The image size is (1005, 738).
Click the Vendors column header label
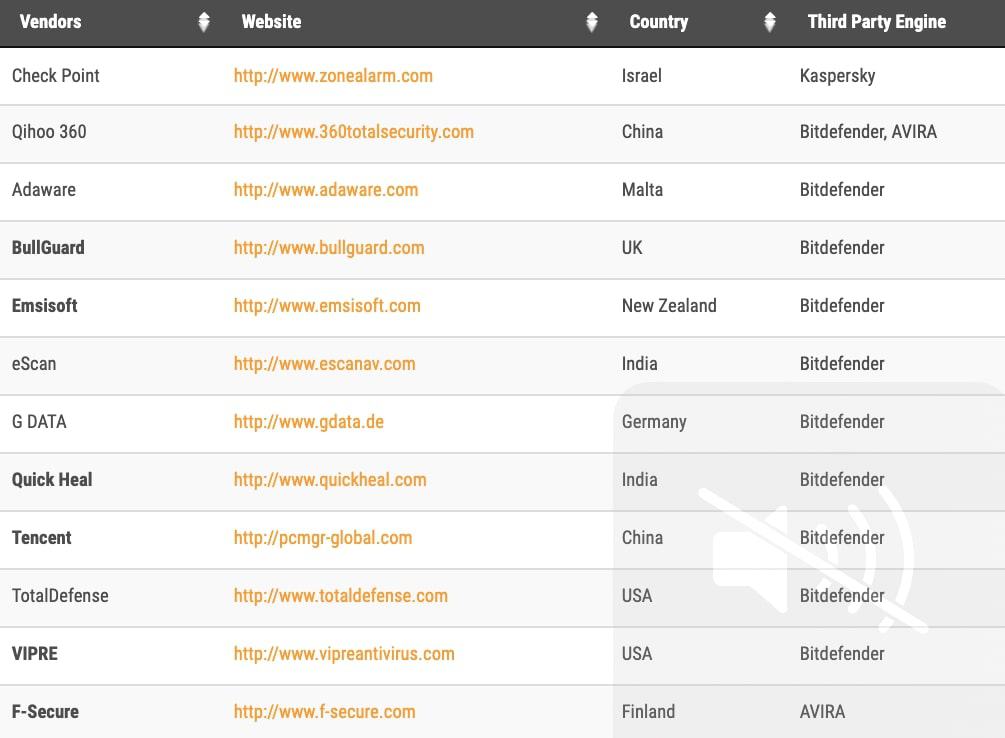pos(51,22)
